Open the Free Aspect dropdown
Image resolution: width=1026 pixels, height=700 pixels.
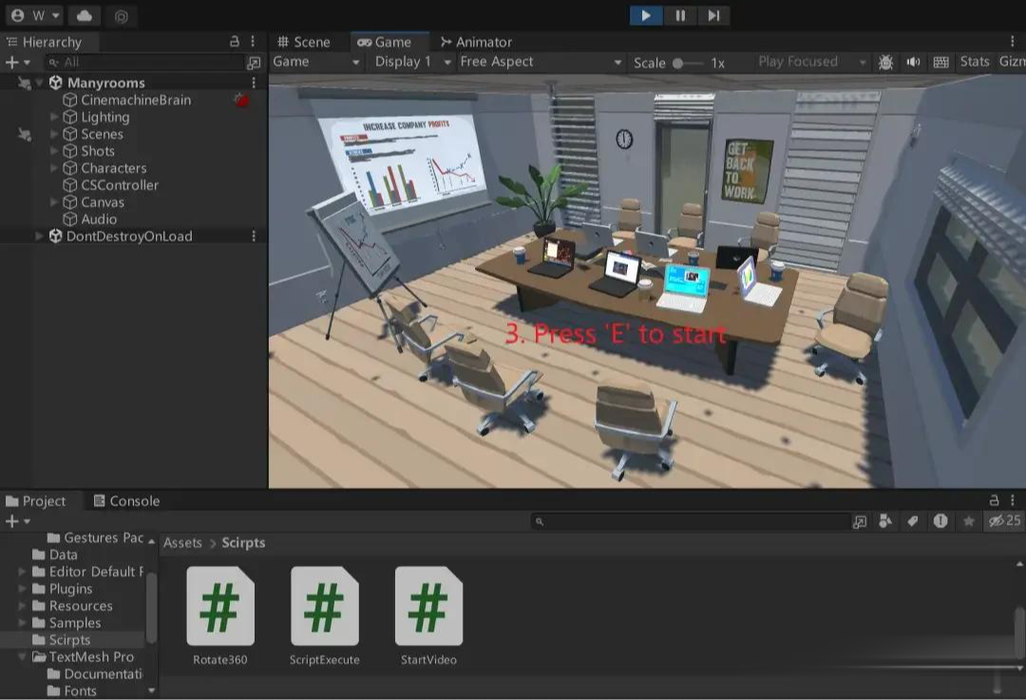[540, 62]
